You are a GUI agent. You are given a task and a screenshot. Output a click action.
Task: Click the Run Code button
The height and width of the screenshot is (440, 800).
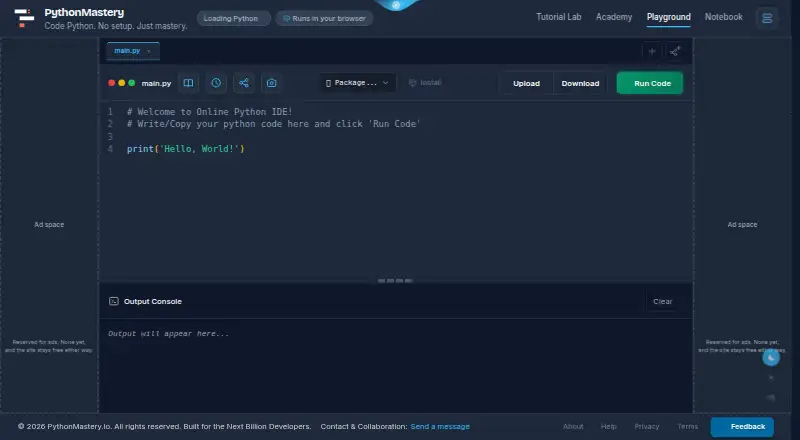pos(649,83)
